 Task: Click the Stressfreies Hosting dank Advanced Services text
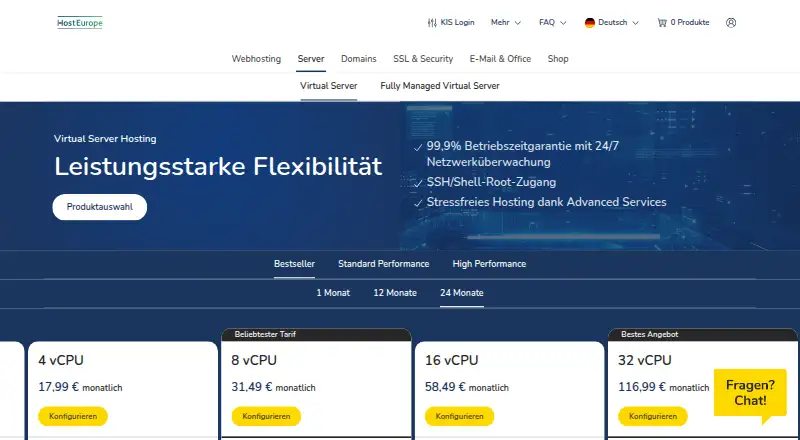[546, 202]
